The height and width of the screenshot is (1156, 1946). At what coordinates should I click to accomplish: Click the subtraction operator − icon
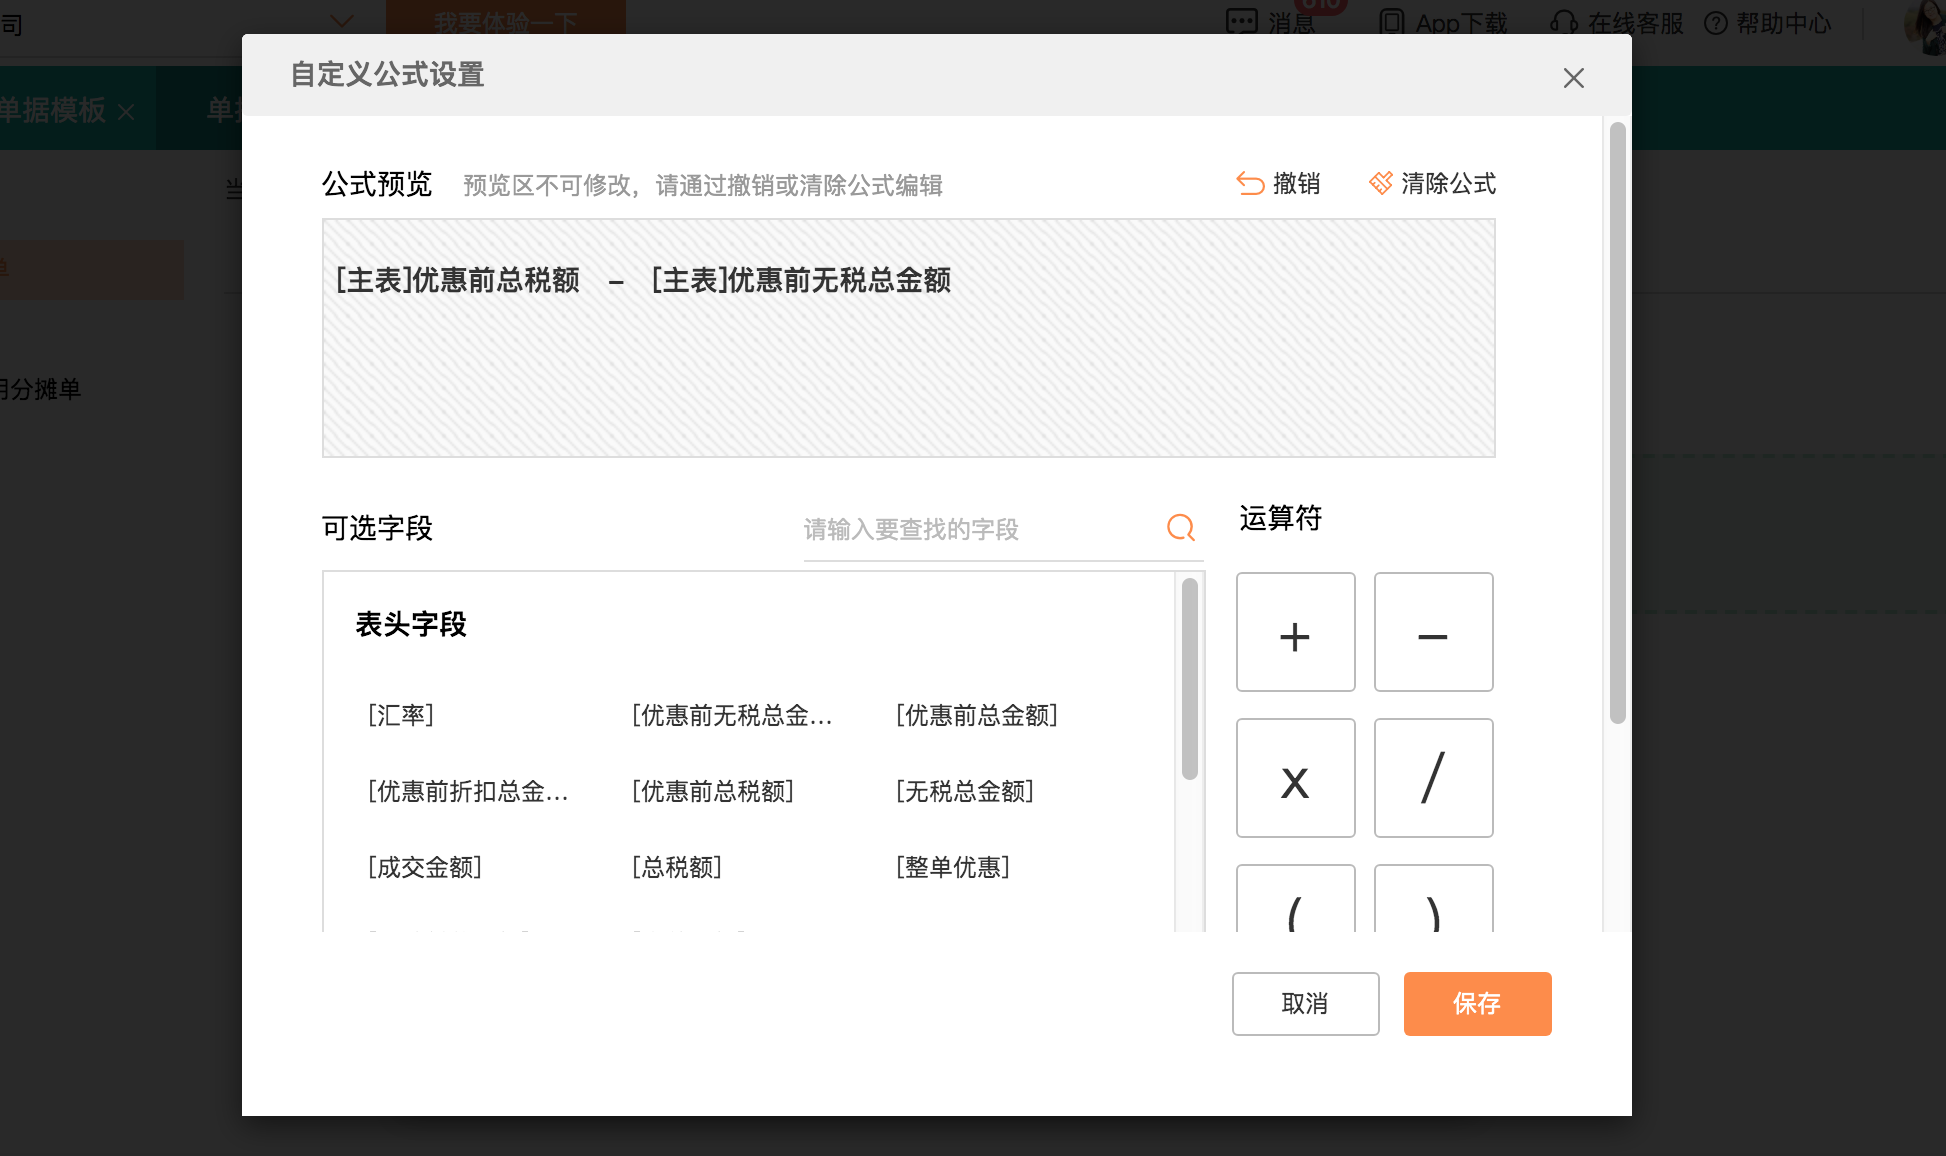[x=1433, y=632]
